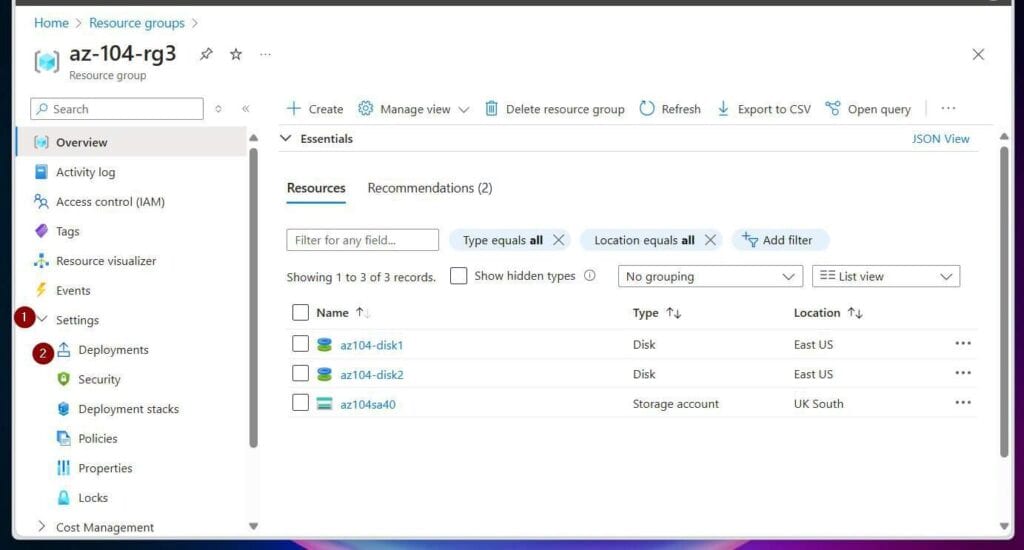Open Policies under Settings

point(98,438)
